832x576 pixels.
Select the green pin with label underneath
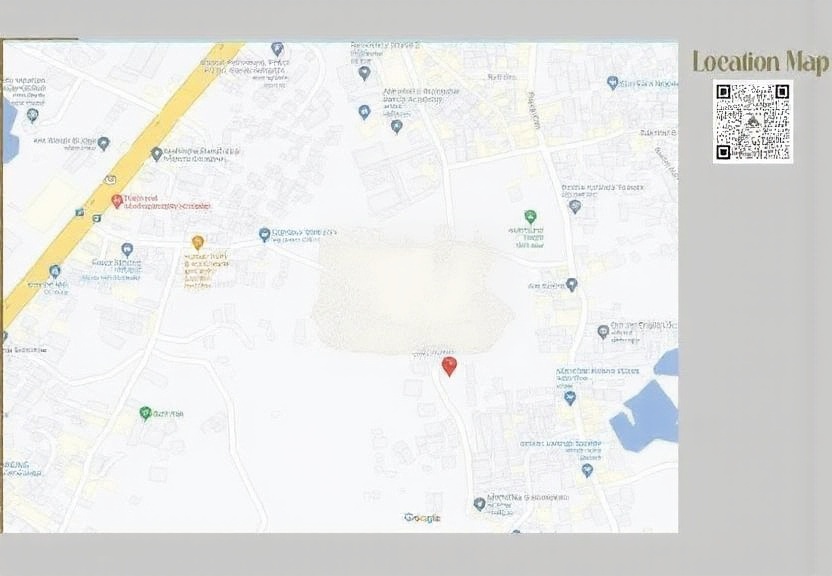(530, 217)
